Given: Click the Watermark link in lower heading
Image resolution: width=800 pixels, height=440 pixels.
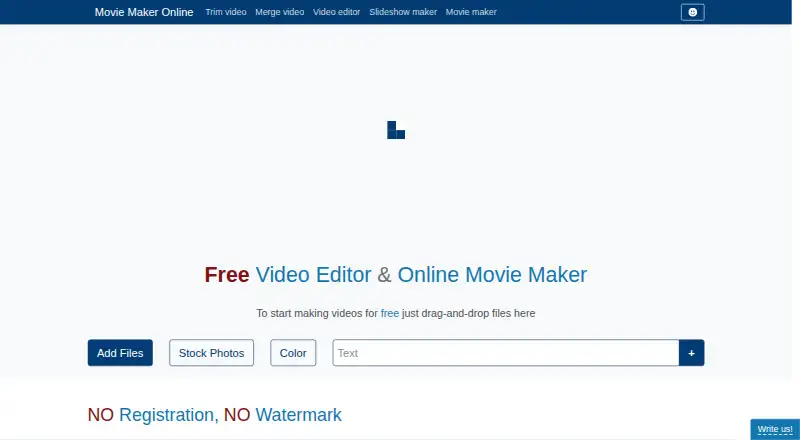Looking at the screenshot, I should point(298,415).
